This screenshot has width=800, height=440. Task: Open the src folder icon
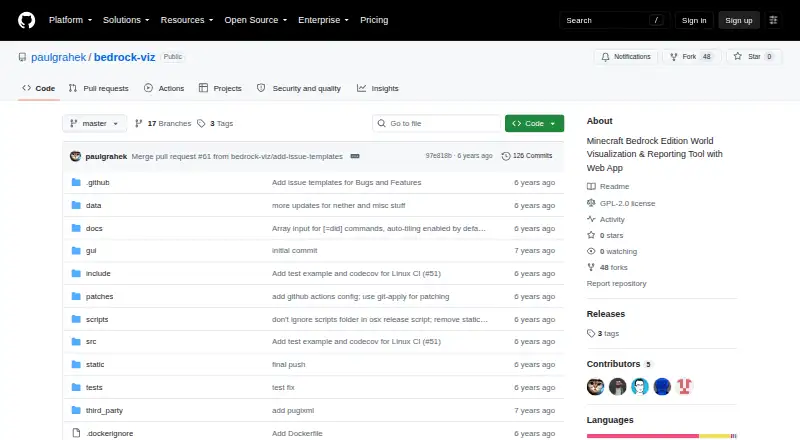click(76, 341)
